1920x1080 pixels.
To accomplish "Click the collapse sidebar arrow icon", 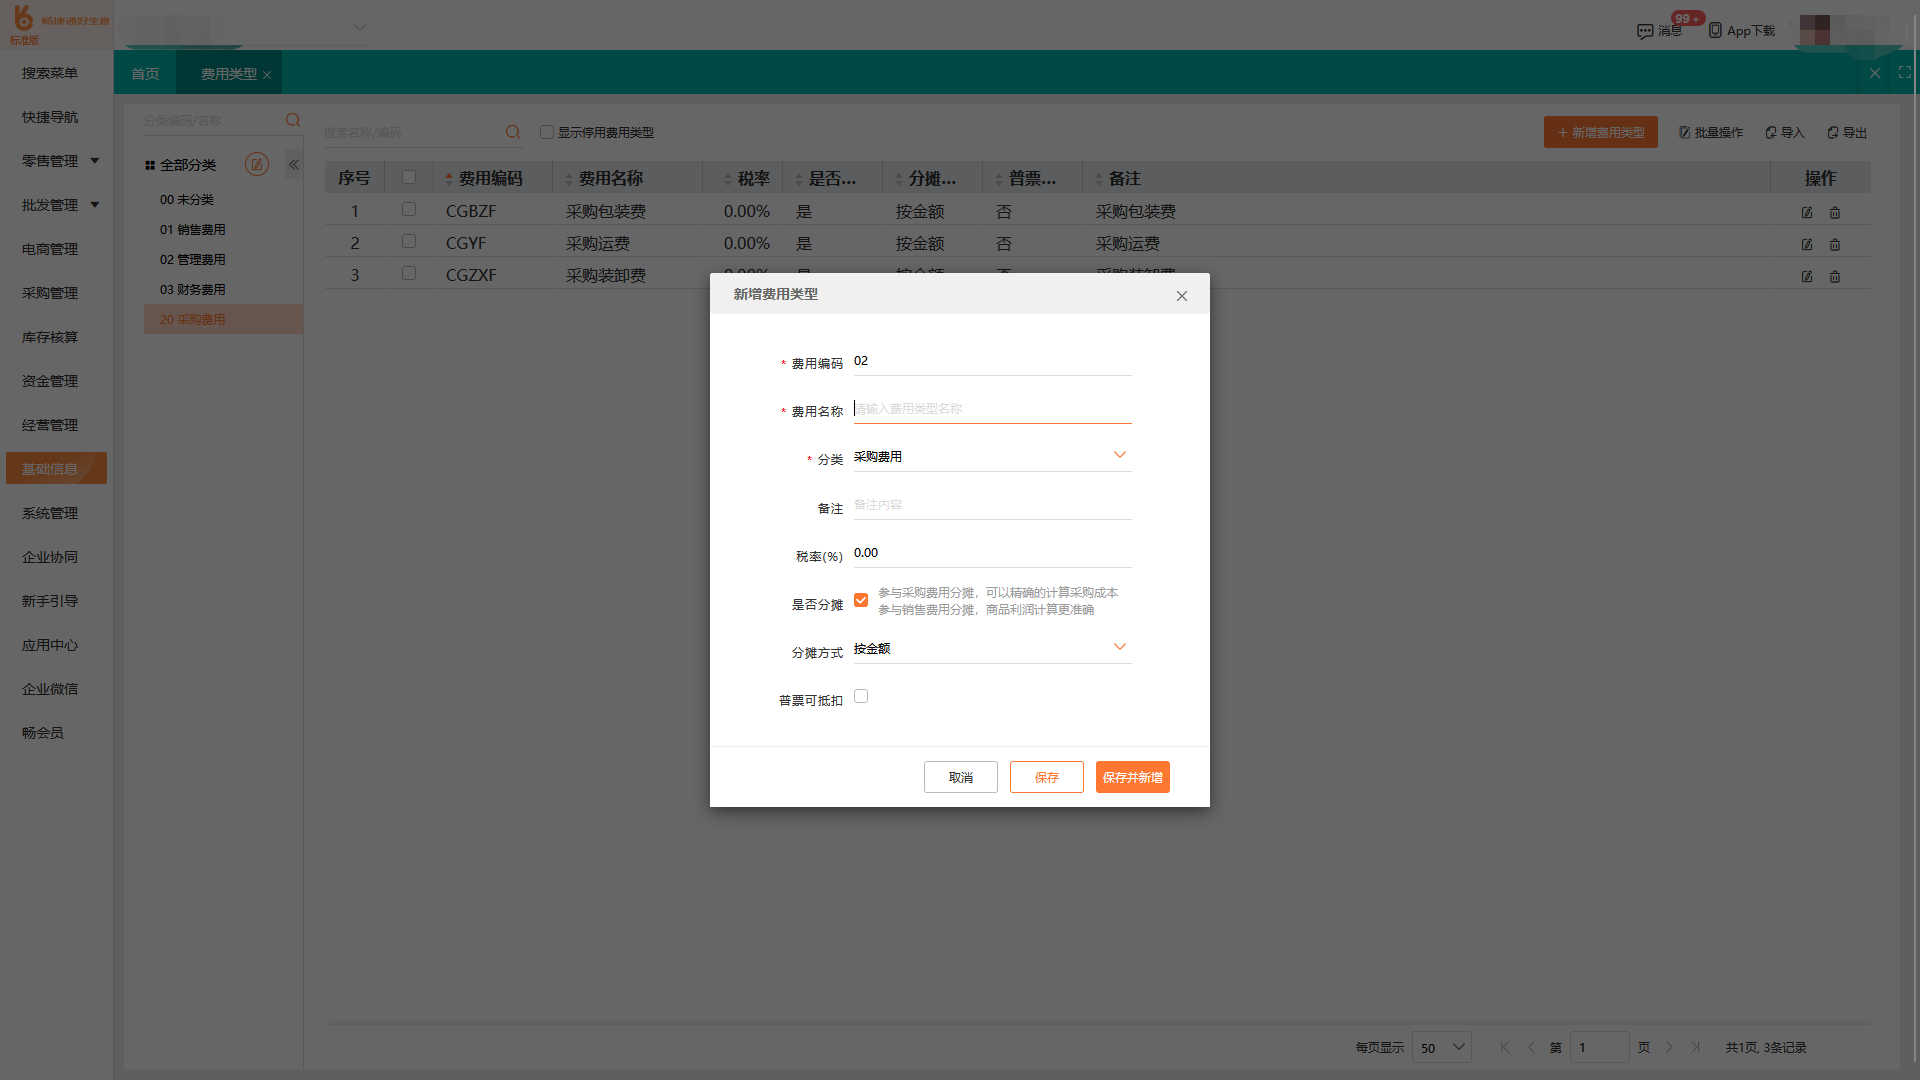I will (294, 165).
